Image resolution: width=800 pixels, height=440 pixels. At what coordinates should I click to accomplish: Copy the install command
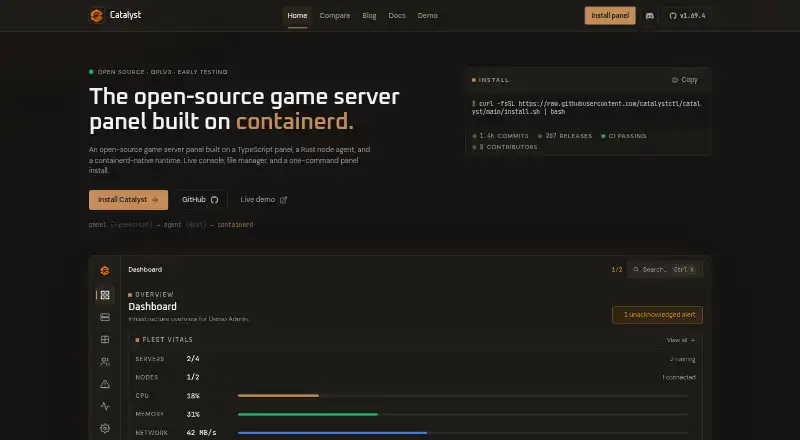point(685,80)
